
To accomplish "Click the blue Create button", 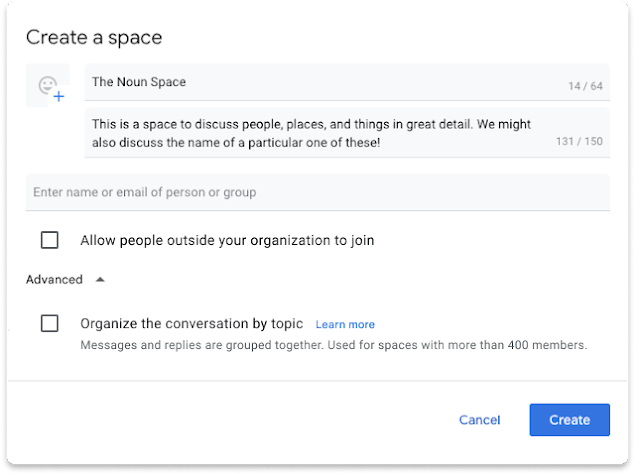I will coord(569,420).
